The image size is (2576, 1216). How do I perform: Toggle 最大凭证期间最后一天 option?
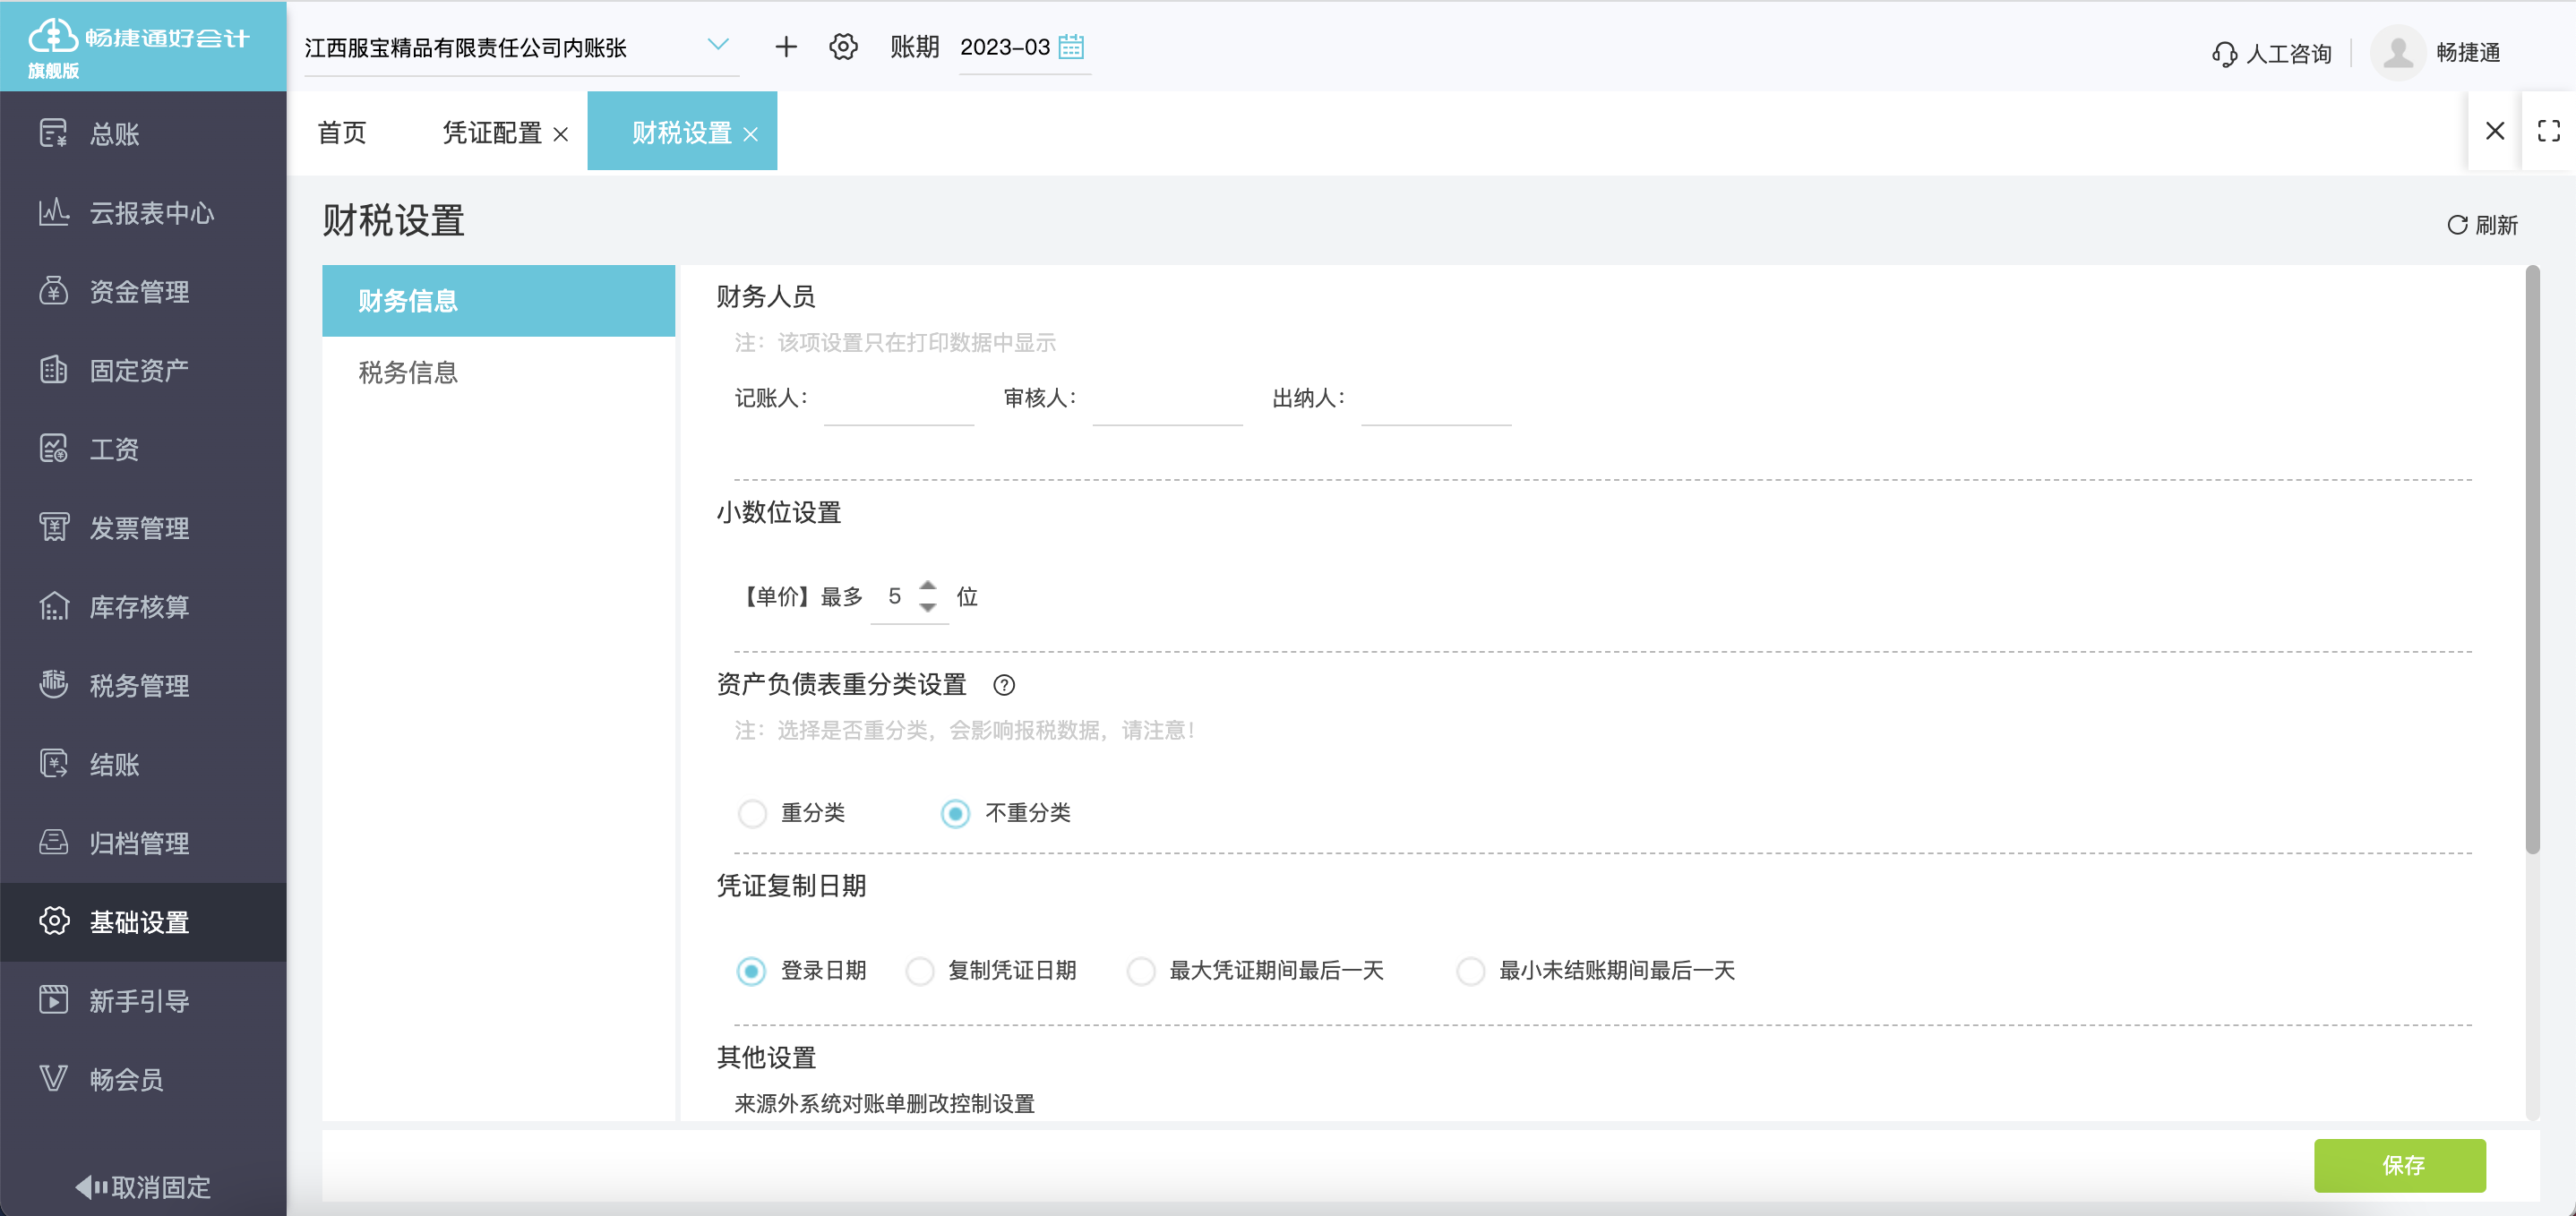pyautogui.click(x=1144, y=970)
